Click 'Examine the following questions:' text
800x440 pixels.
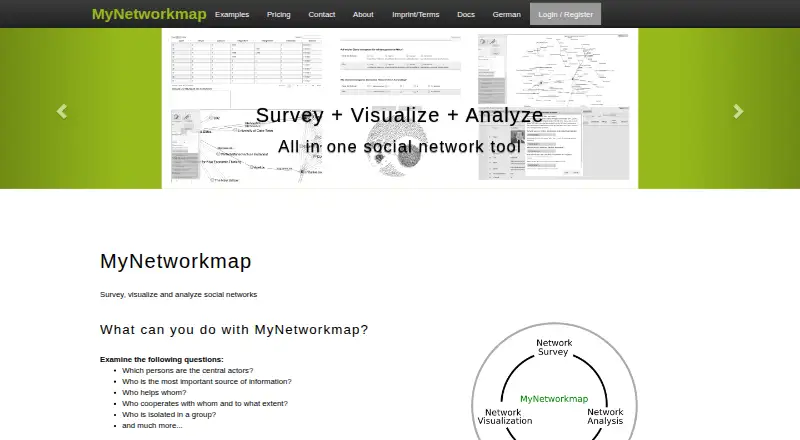click(162, 359)
